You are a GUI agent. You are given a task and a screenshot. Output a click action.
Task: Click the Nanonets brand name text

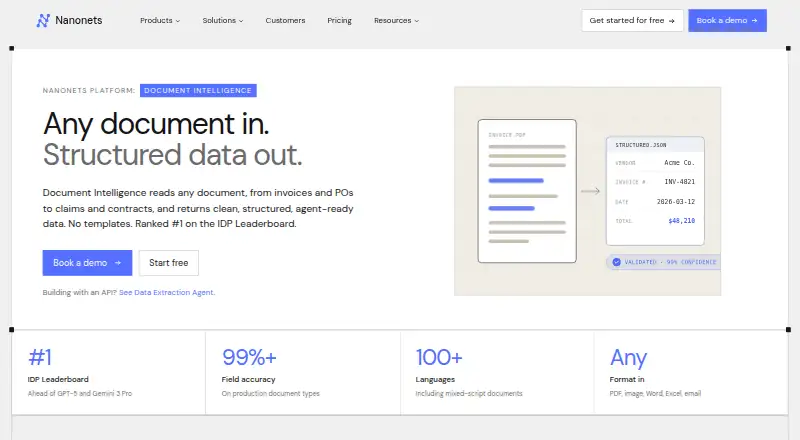coord(79,20)
